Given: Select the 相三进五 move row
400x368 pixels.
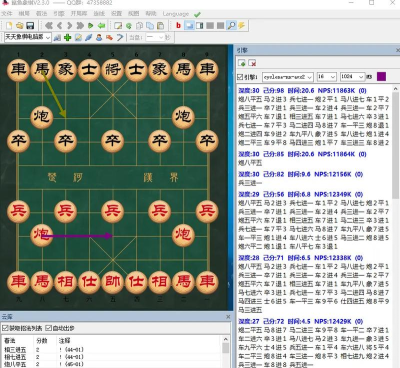Looking at the screenshot, I should coord(112,350).
